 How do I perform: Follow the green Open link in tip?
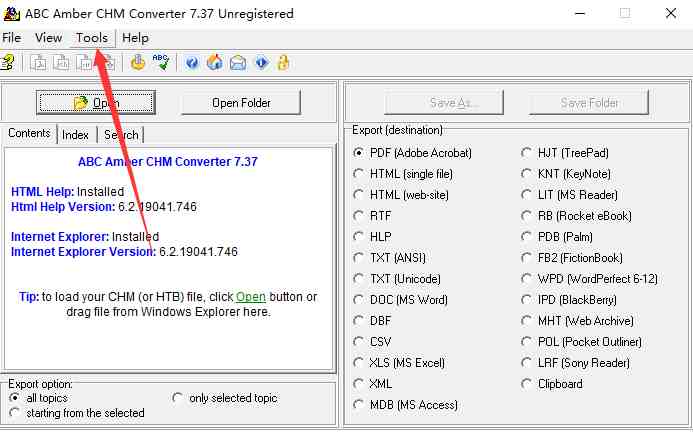pos(250,297)
